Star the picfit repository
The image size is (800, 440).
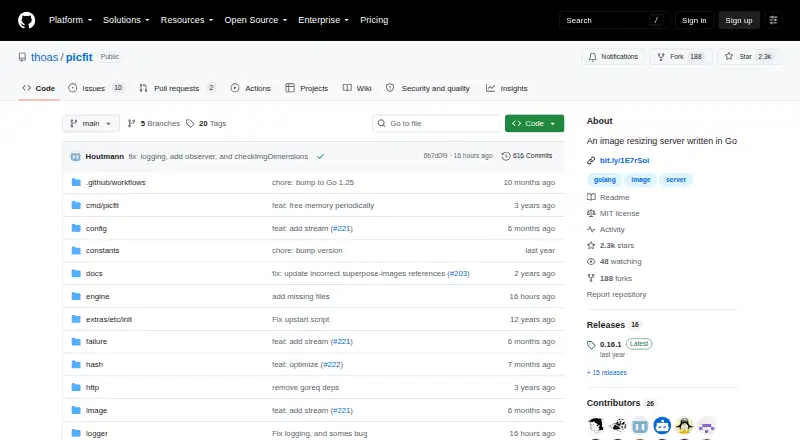coord(749,57)
